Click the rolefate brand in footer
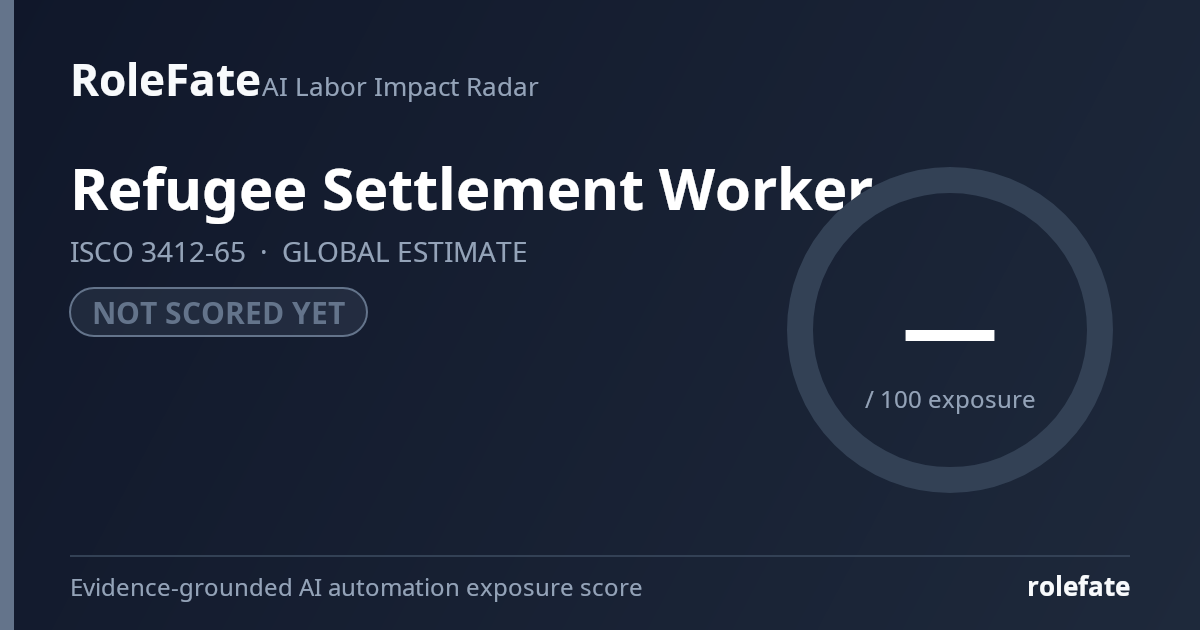The image size is (1200, 630). 1078,587
